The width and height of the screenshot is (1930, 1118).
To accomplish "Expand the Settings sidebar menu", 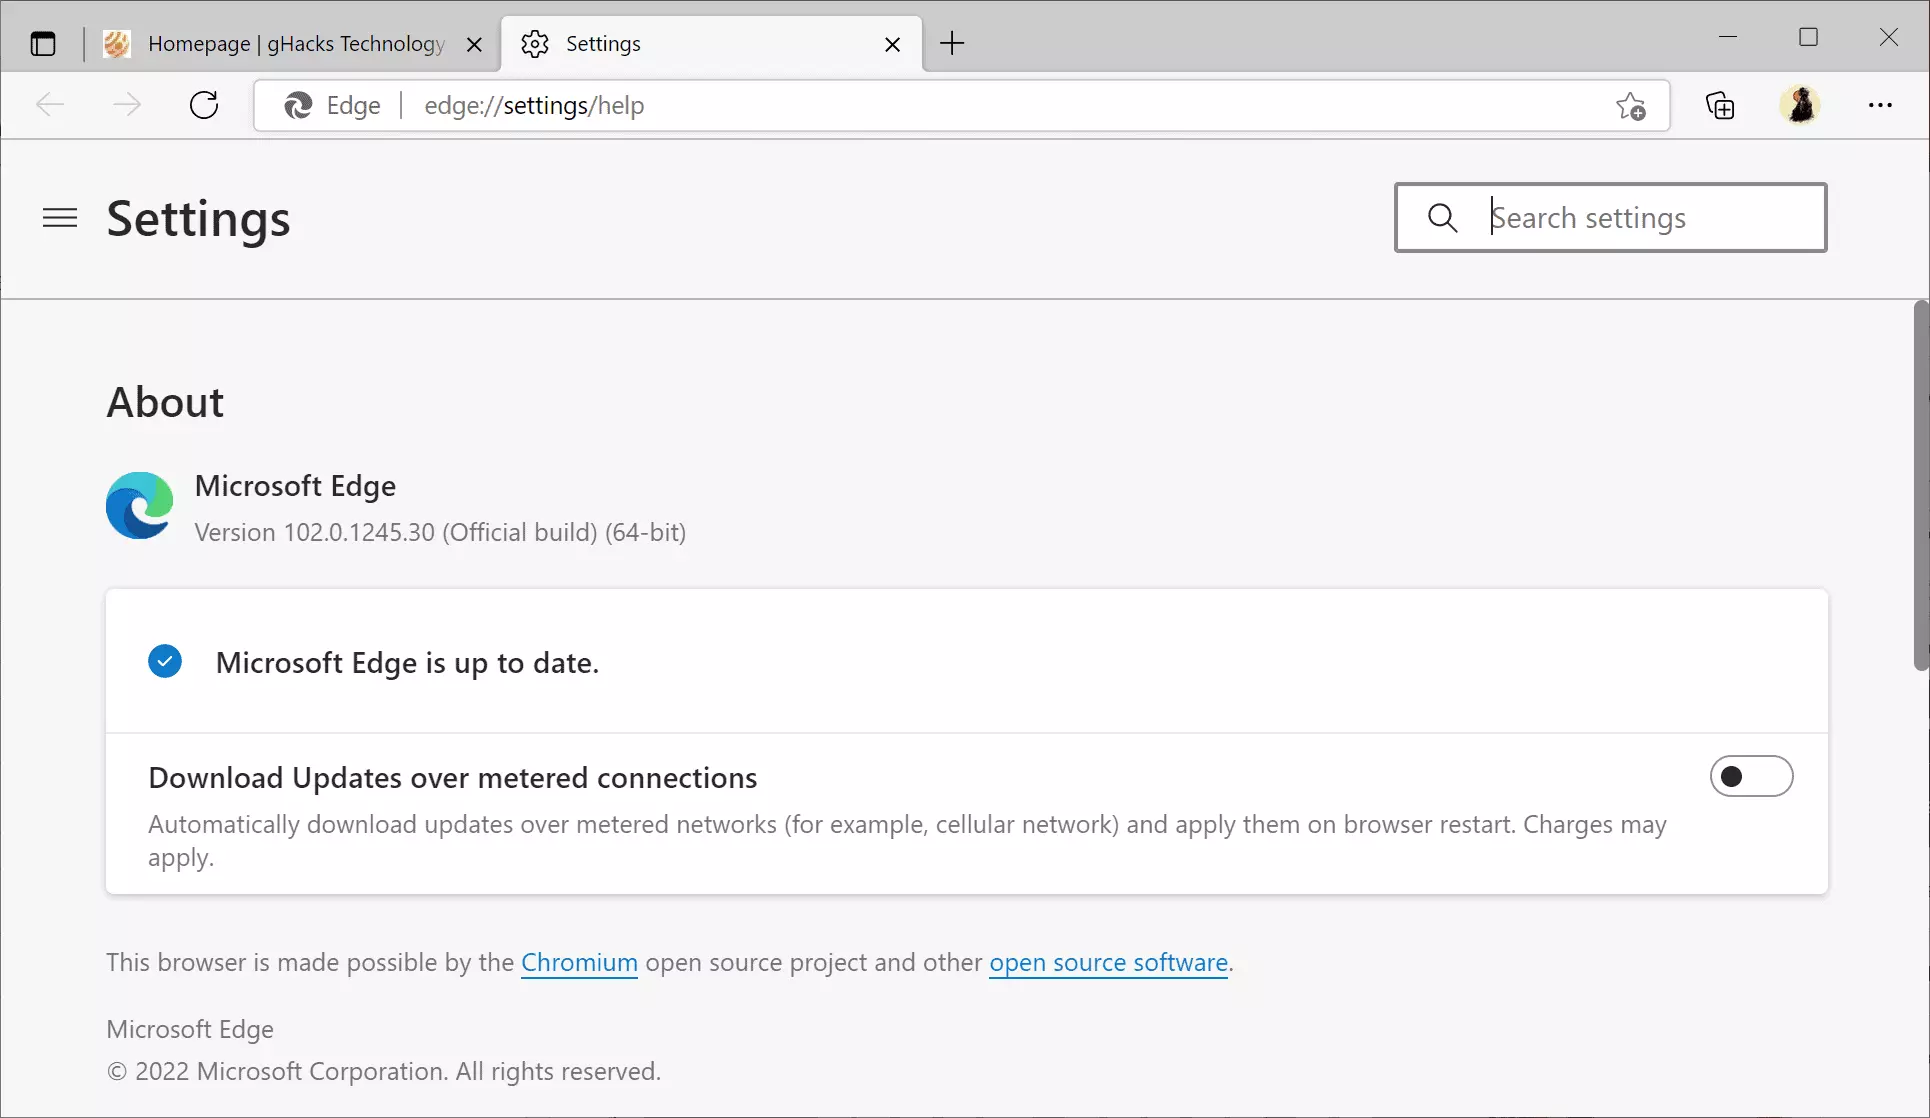I will pos(59,217).
